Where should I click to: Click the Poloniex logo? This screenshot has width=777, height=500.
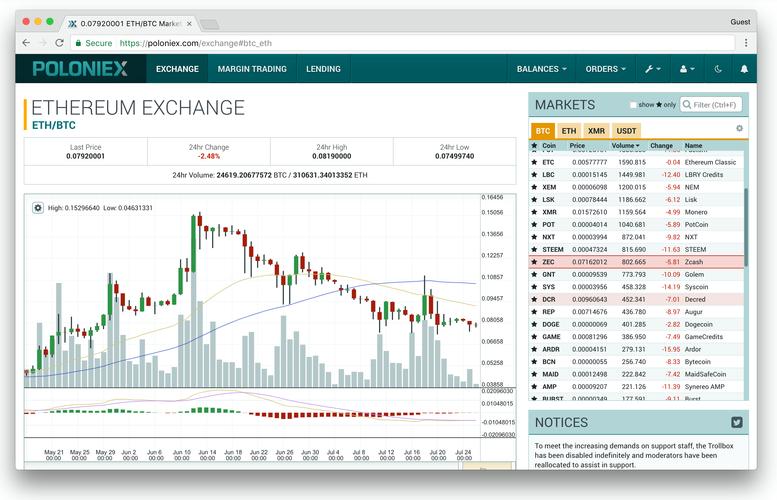click(79, 69)
